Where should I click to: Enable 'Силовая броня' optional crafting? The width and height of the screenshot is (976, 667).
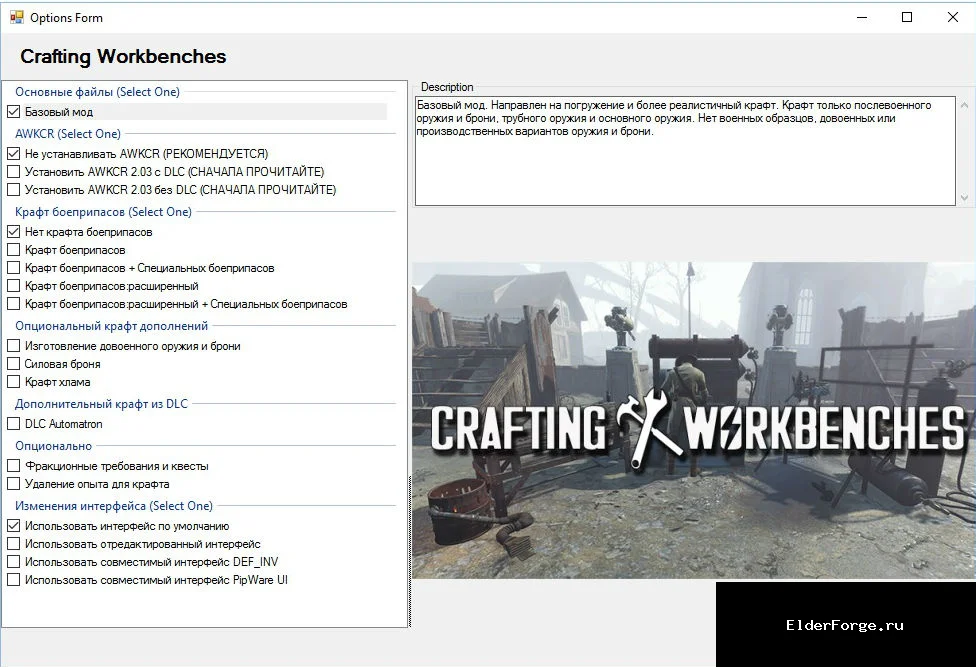[14, 364]
